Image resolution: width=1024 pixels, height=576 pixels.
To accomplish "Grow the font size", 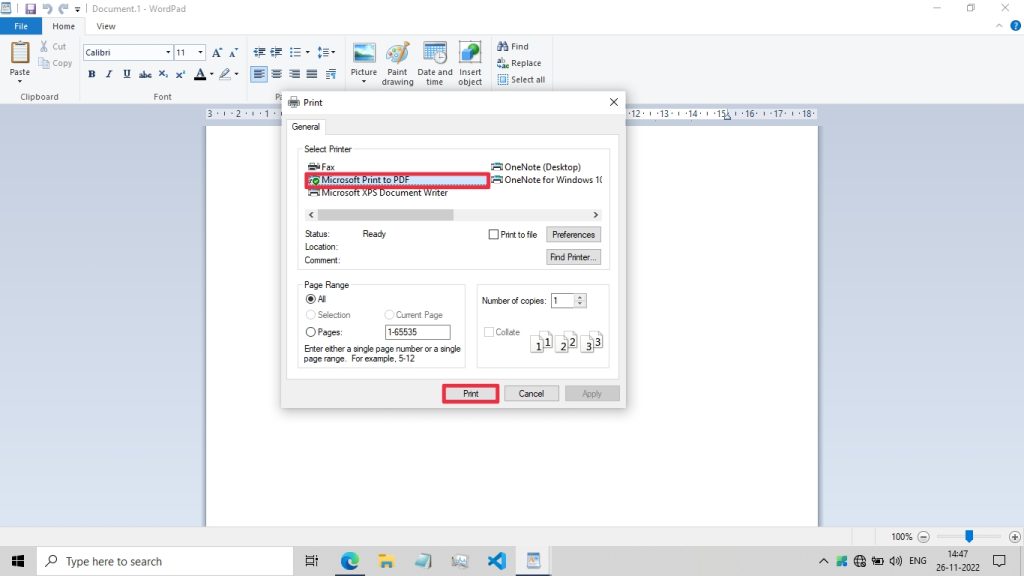I will tap(217, 52).
